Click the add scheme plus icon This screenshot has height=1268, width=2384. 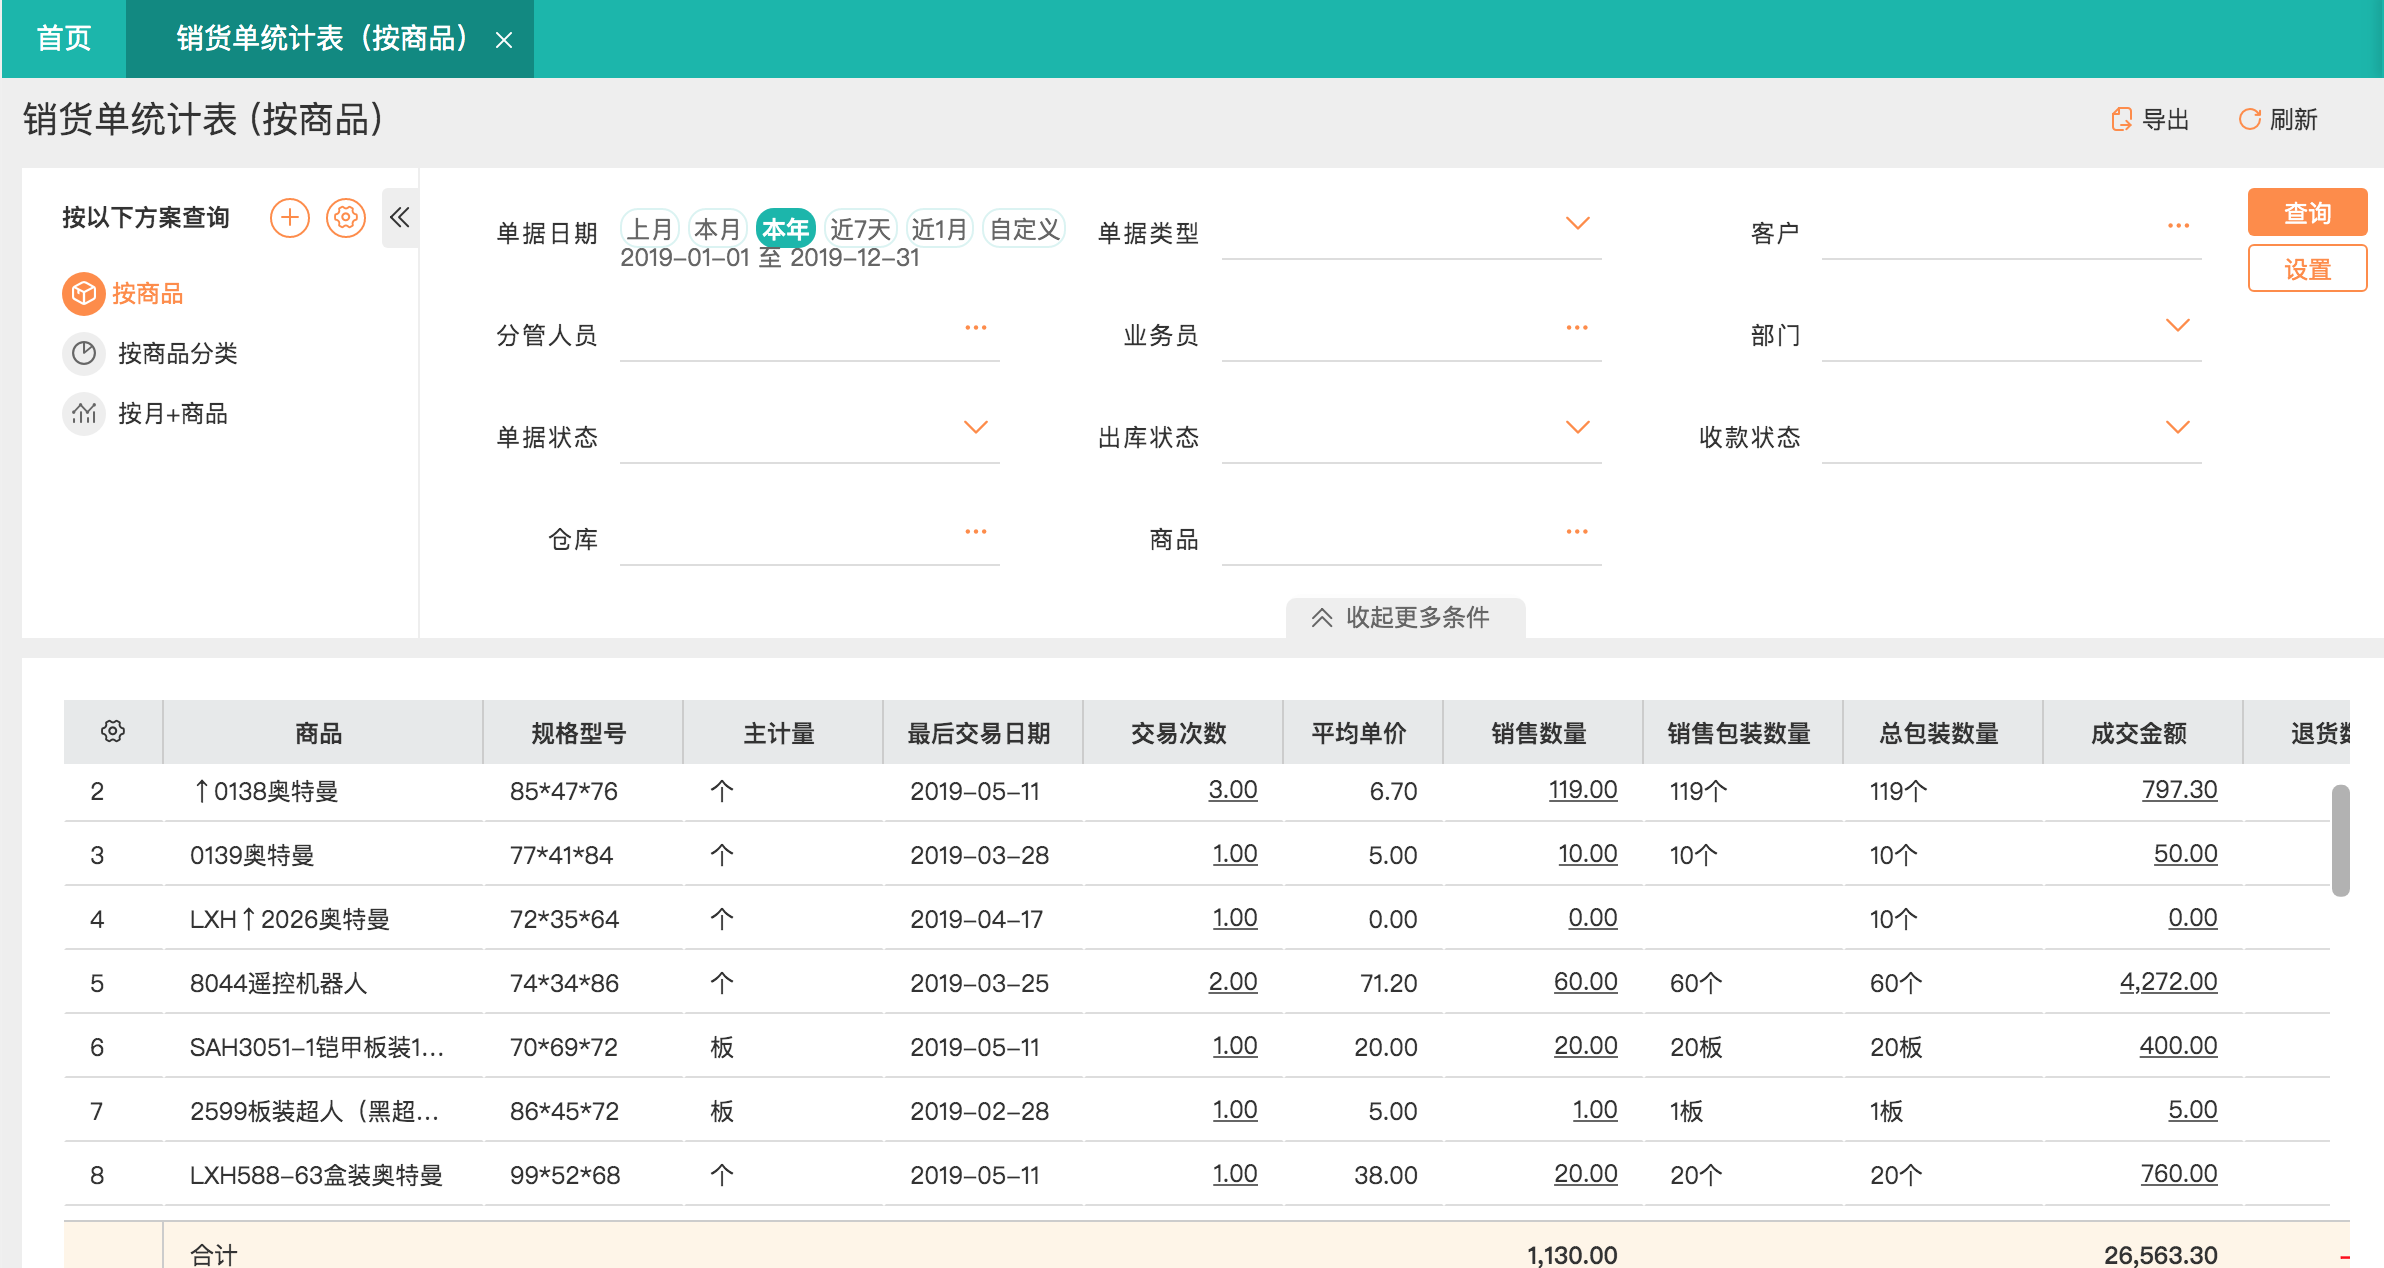tap(292, 218)
